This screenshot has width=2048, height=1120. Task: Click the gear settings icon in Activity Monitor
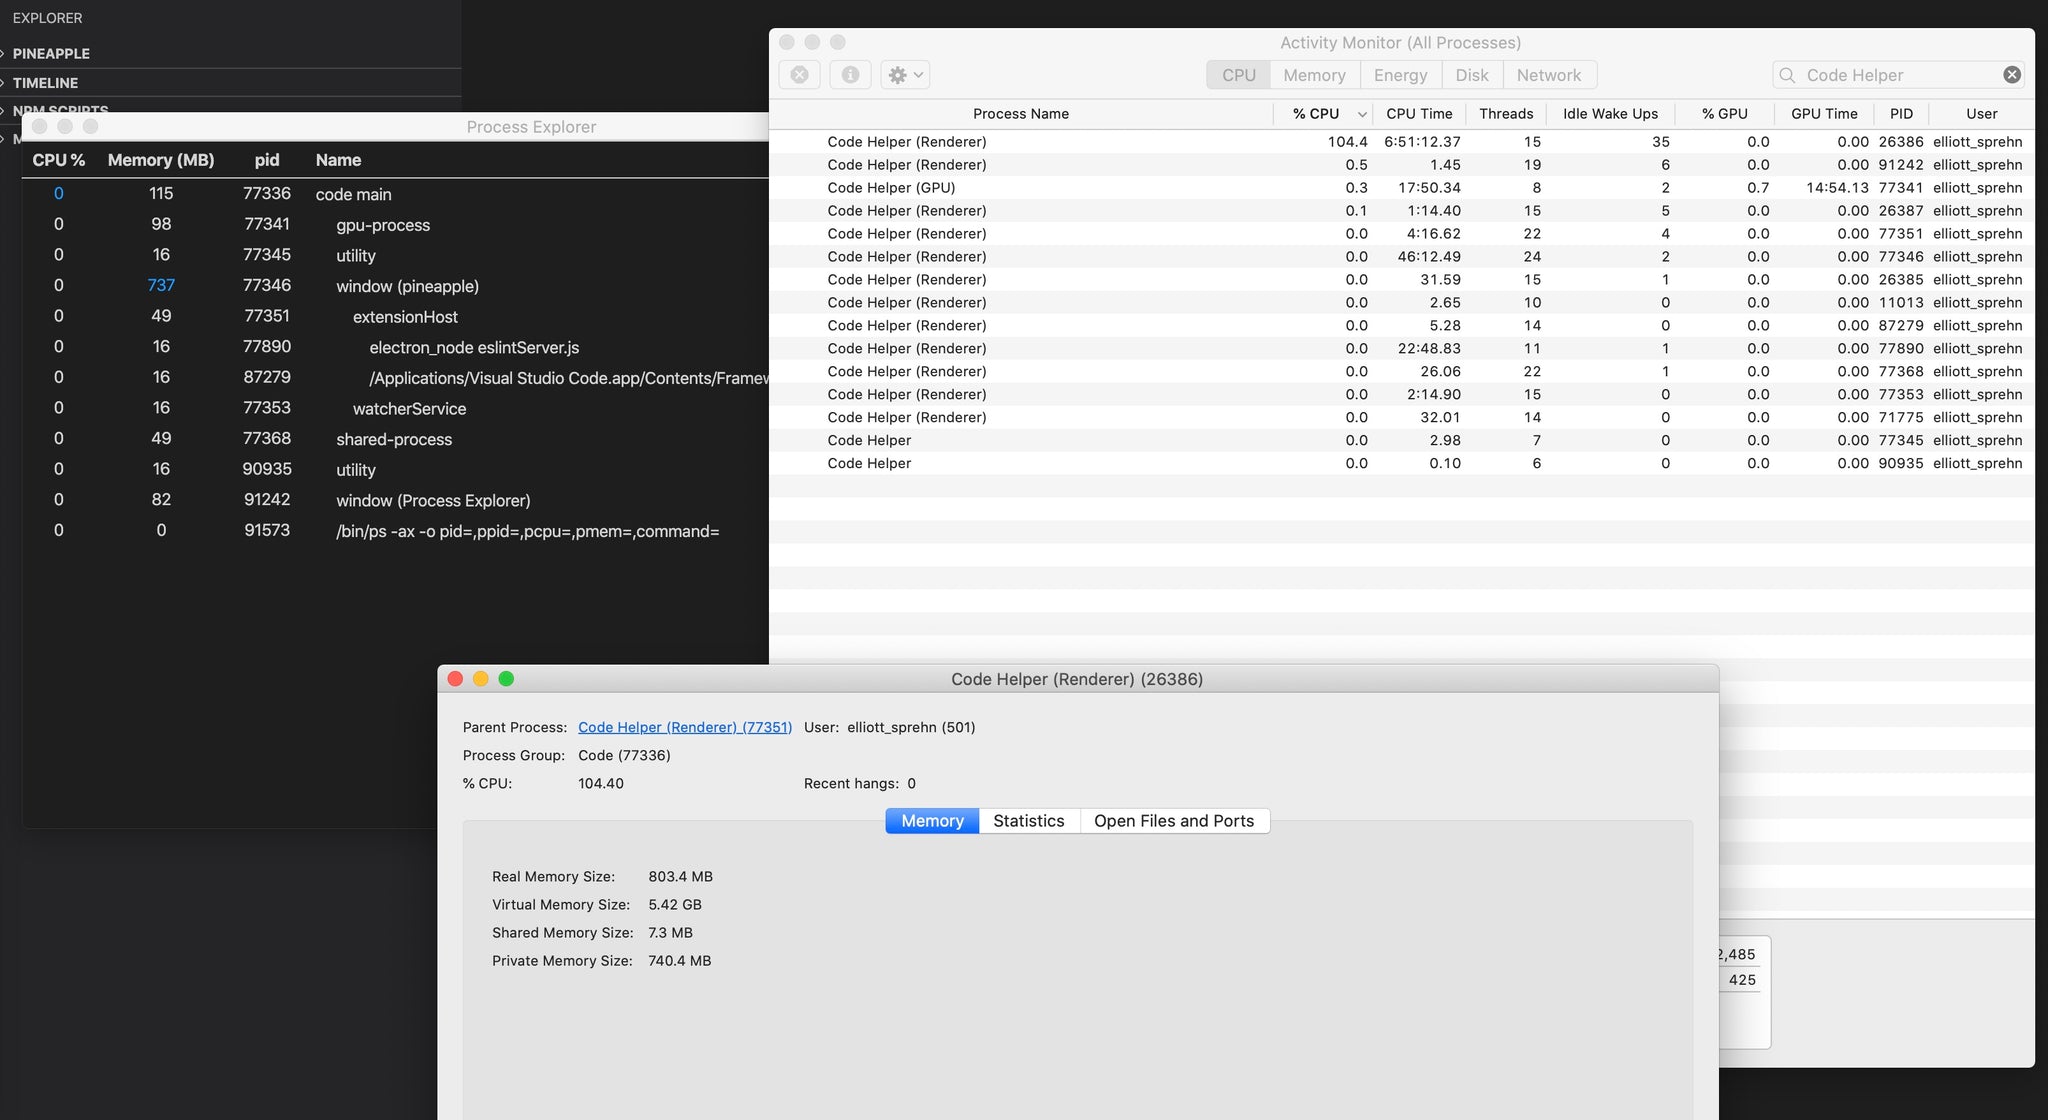pyautogui.click(x=898, y=74)
